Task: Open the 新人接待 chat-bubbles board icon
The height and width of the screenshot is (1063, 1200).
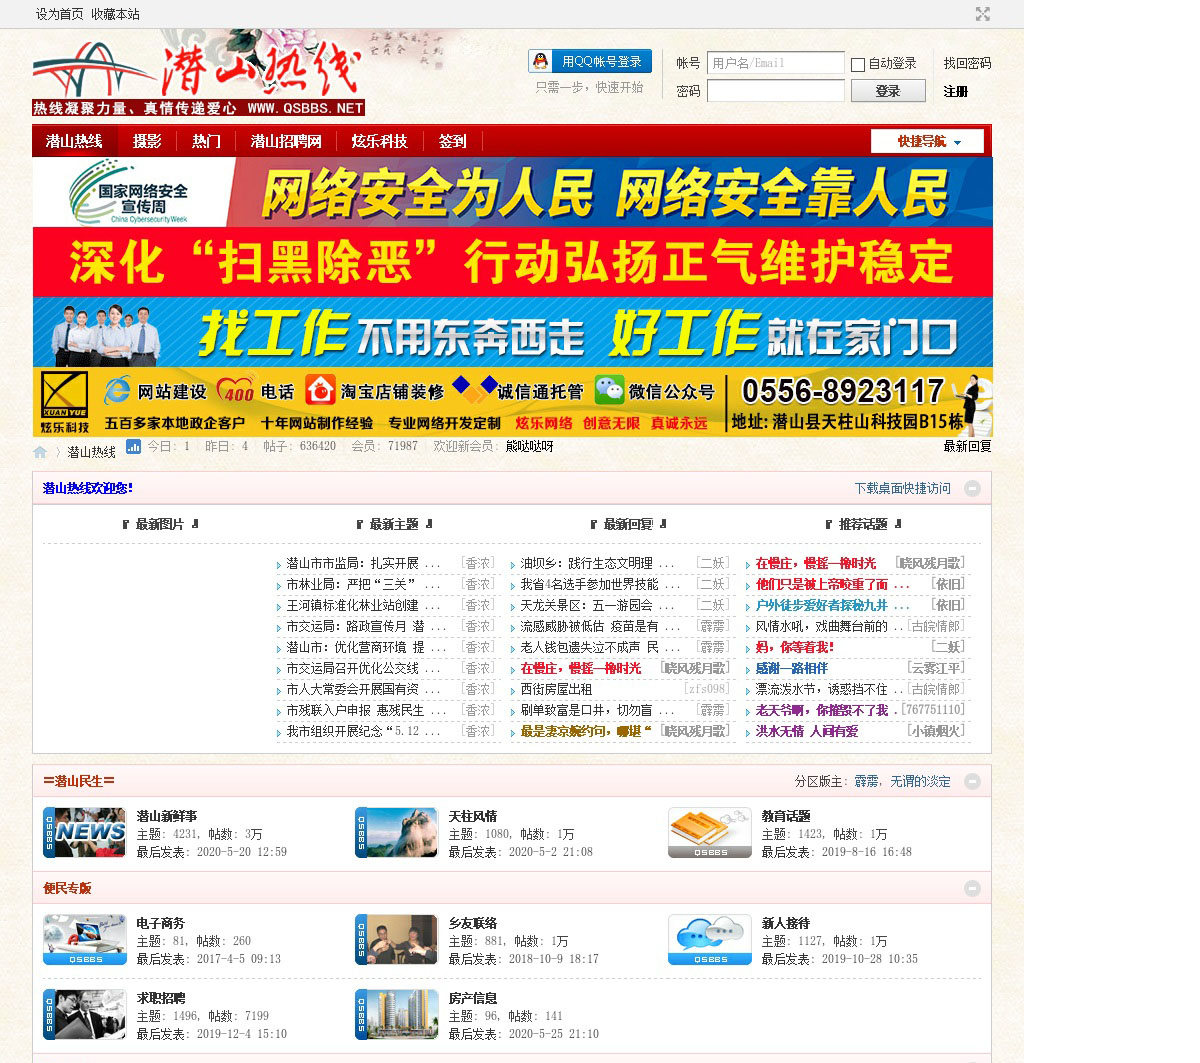Action: click(x=709, y=939)
